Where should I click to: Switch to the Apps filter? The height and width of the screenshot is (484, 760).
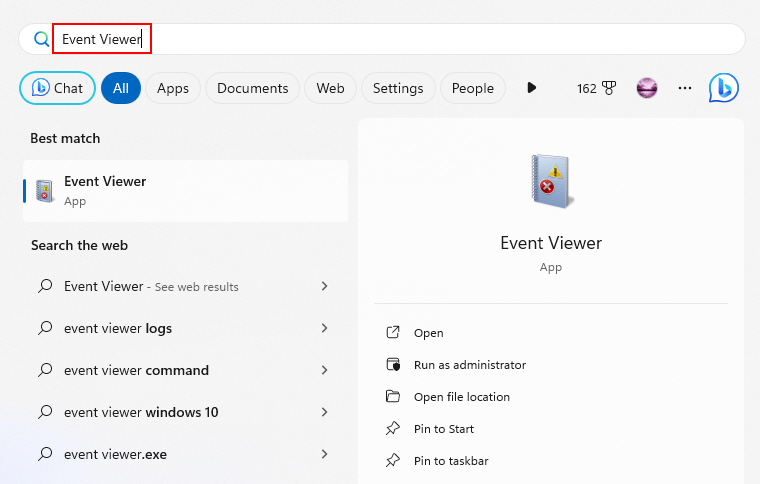173,88
